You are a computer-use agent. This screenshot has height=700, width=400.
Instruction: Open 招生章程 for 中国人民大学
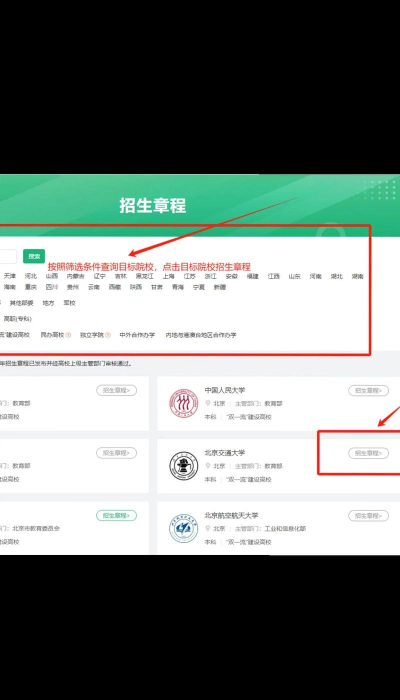[x=368, y=391]
